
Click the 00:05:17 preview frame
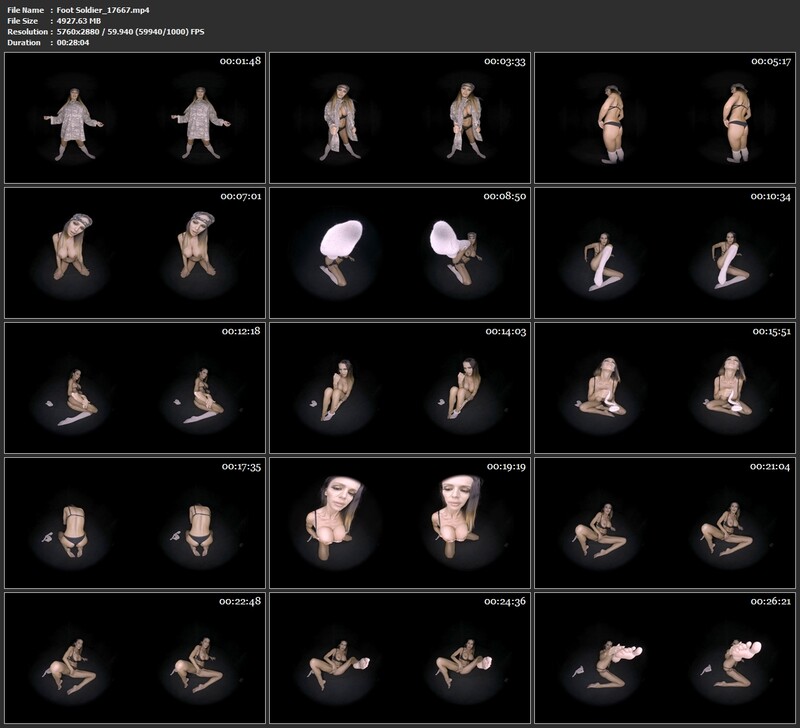click(x=665, y=118)
